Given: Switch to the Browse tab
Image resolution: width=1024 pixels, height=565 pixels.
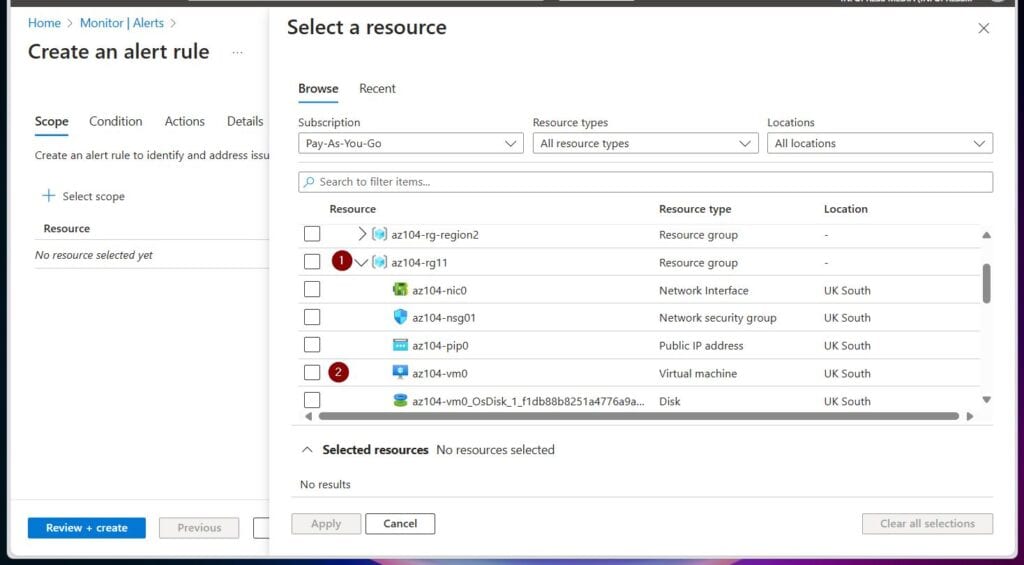Looking at the screenshot, I should pos(318,89).
